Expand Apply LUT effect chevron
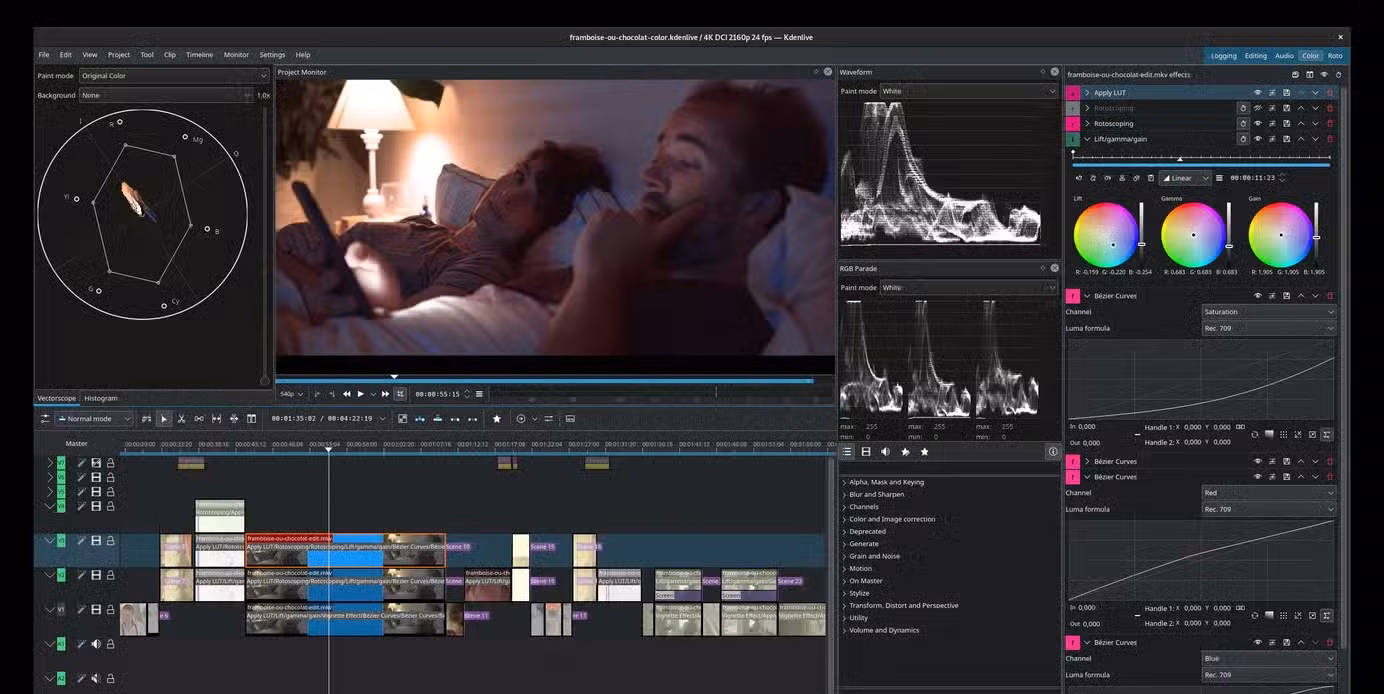This screenshot has height=694, width=1384. pos(1087,93)
